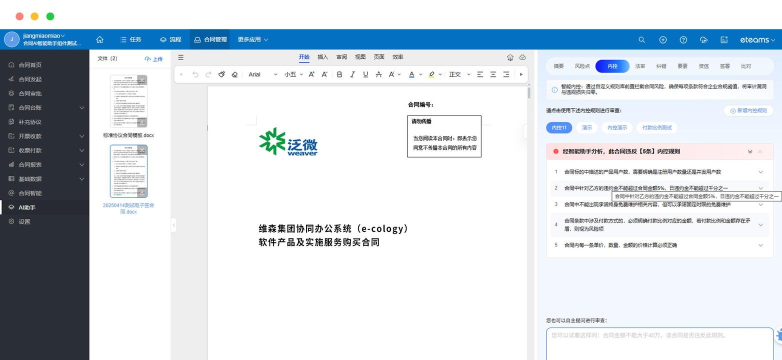Select the first document thumbnail in file list
The height and width of the screenshot is (360, 782).
pos(129,101)
